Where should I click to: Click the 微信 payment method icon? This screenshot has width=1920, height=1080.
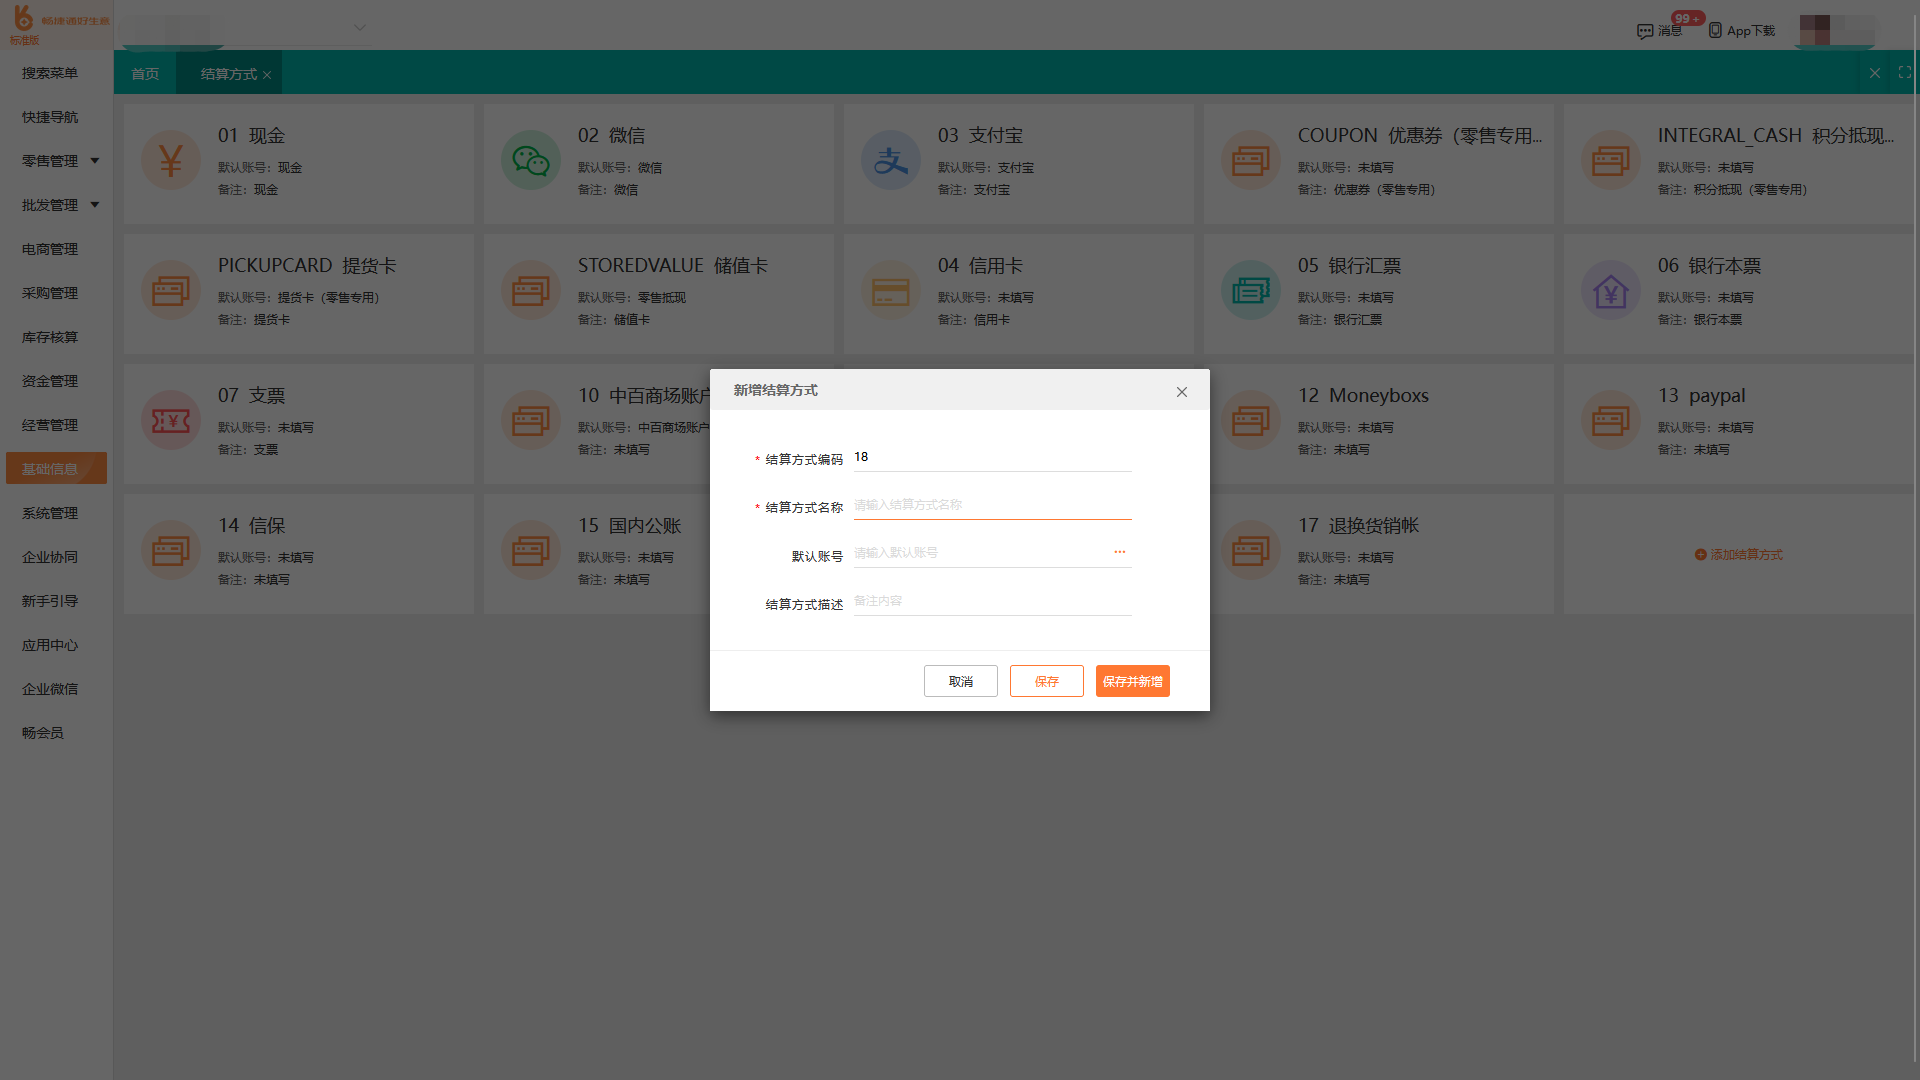530,160
